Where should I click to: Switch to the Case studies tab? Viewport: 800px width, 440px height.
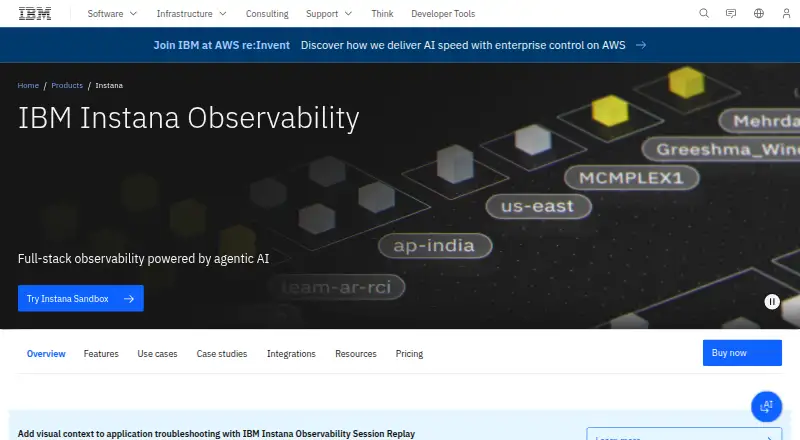tap(221, 354)
